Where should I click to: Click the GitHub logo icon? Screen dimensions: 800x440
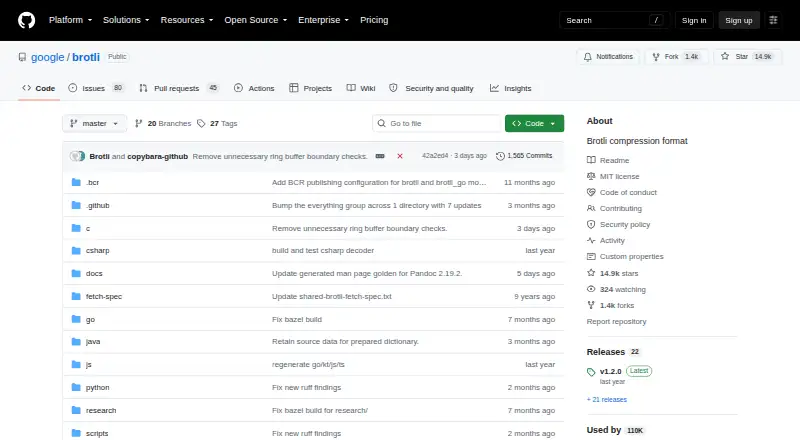27,20
